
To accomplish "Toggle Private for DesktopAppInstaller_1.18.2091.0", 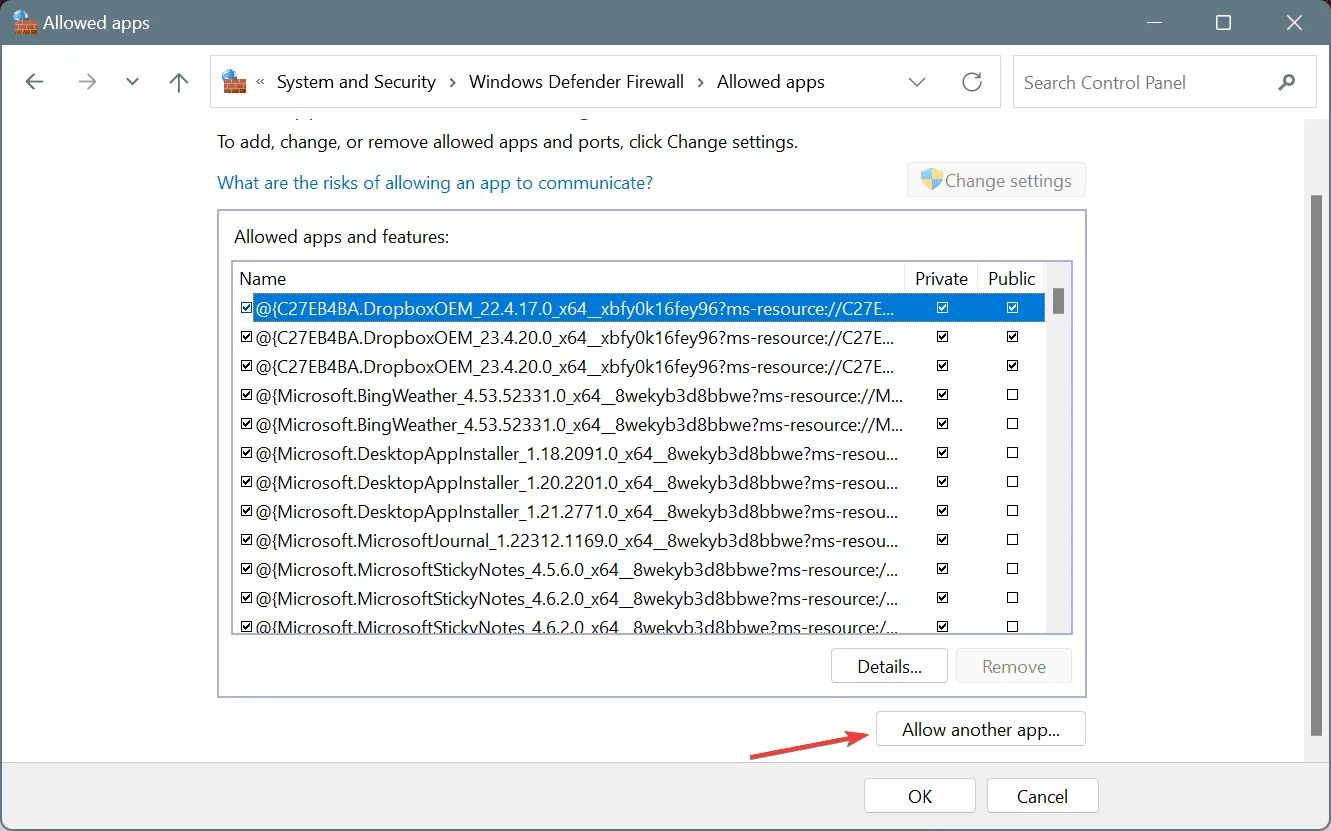I will coord(942,453).
